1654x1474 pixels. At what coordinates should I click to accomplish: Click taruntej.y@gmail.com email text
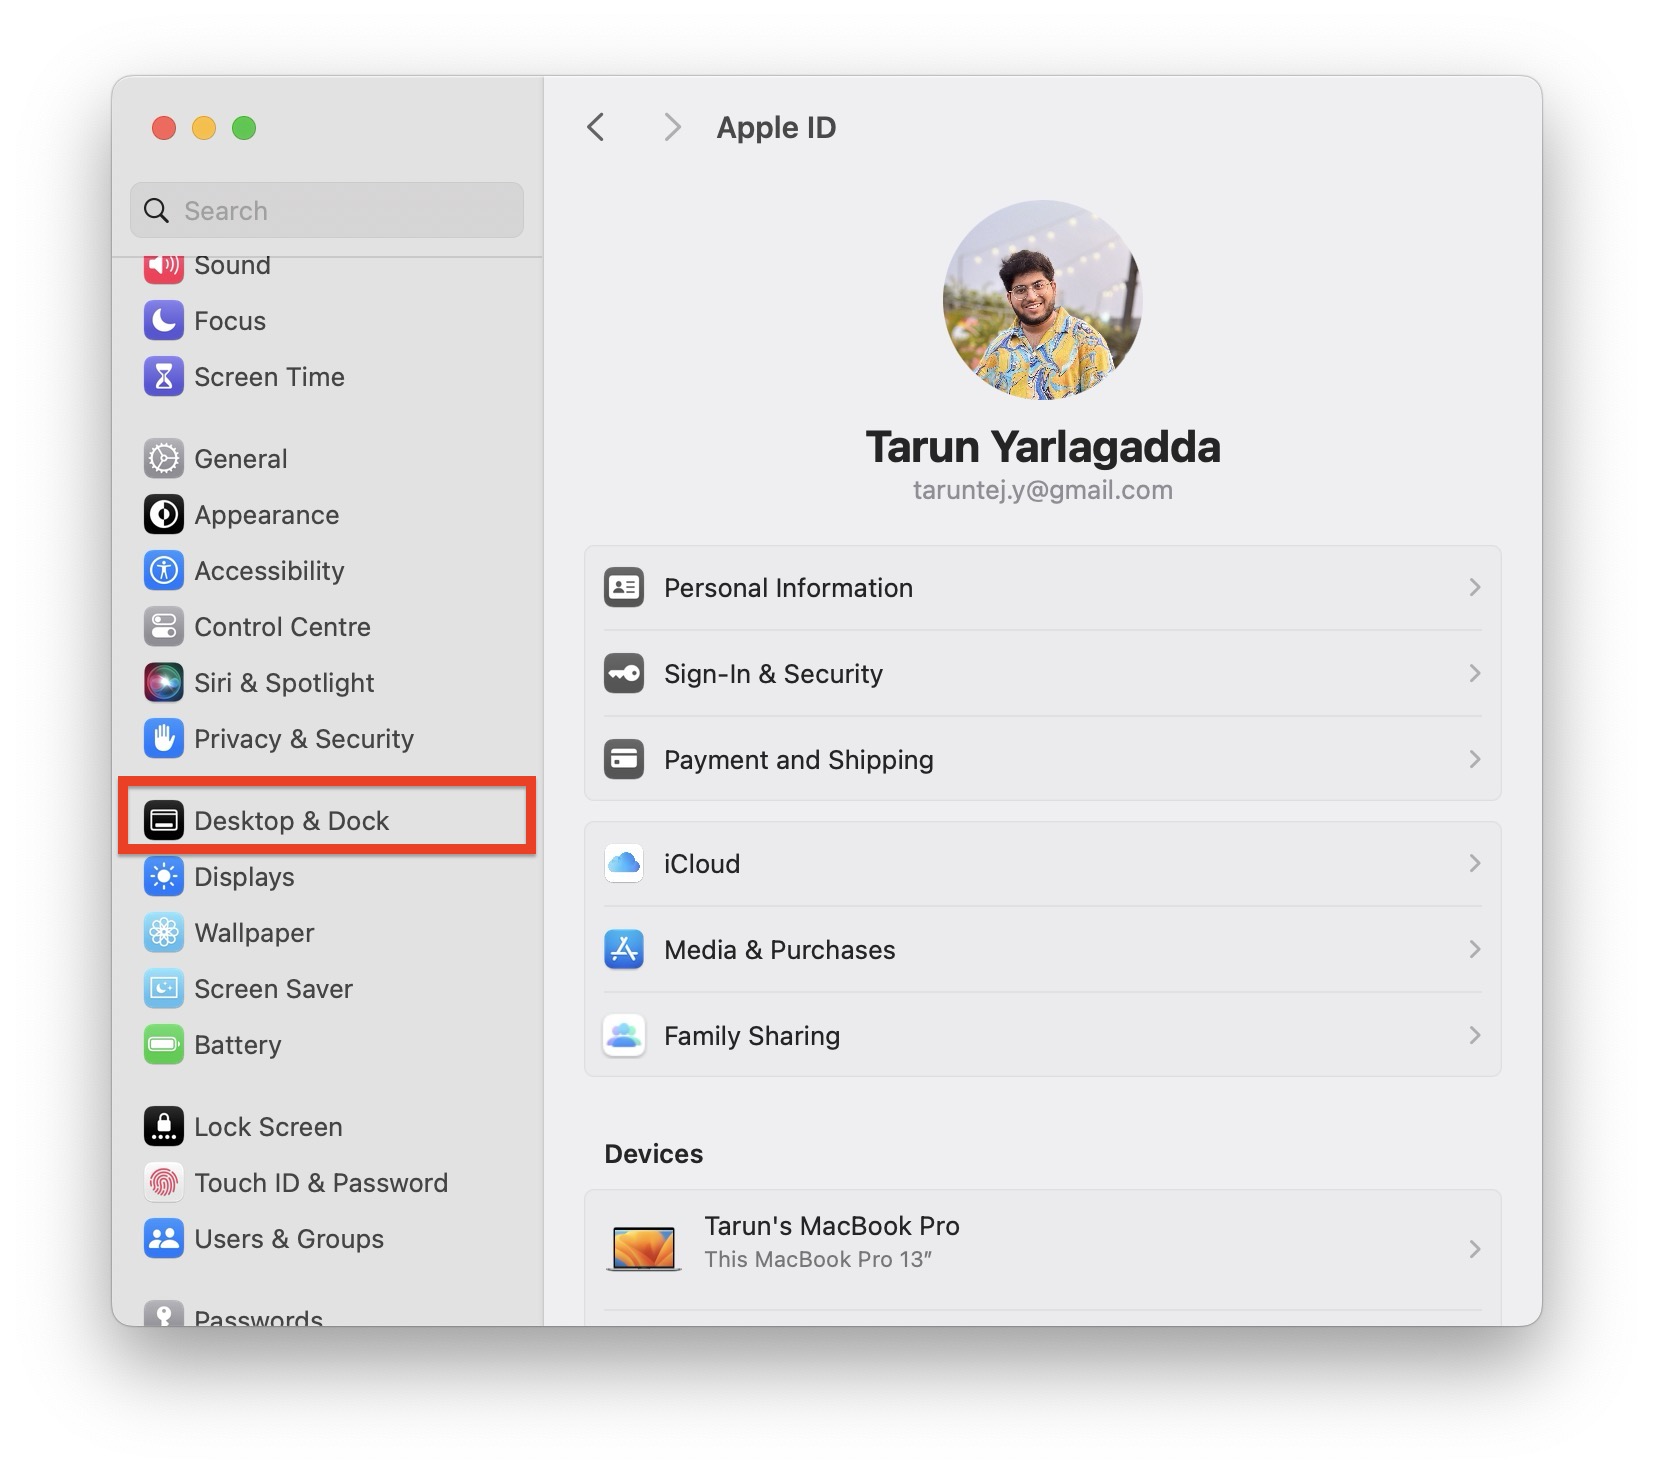[x=1043, y=490]
